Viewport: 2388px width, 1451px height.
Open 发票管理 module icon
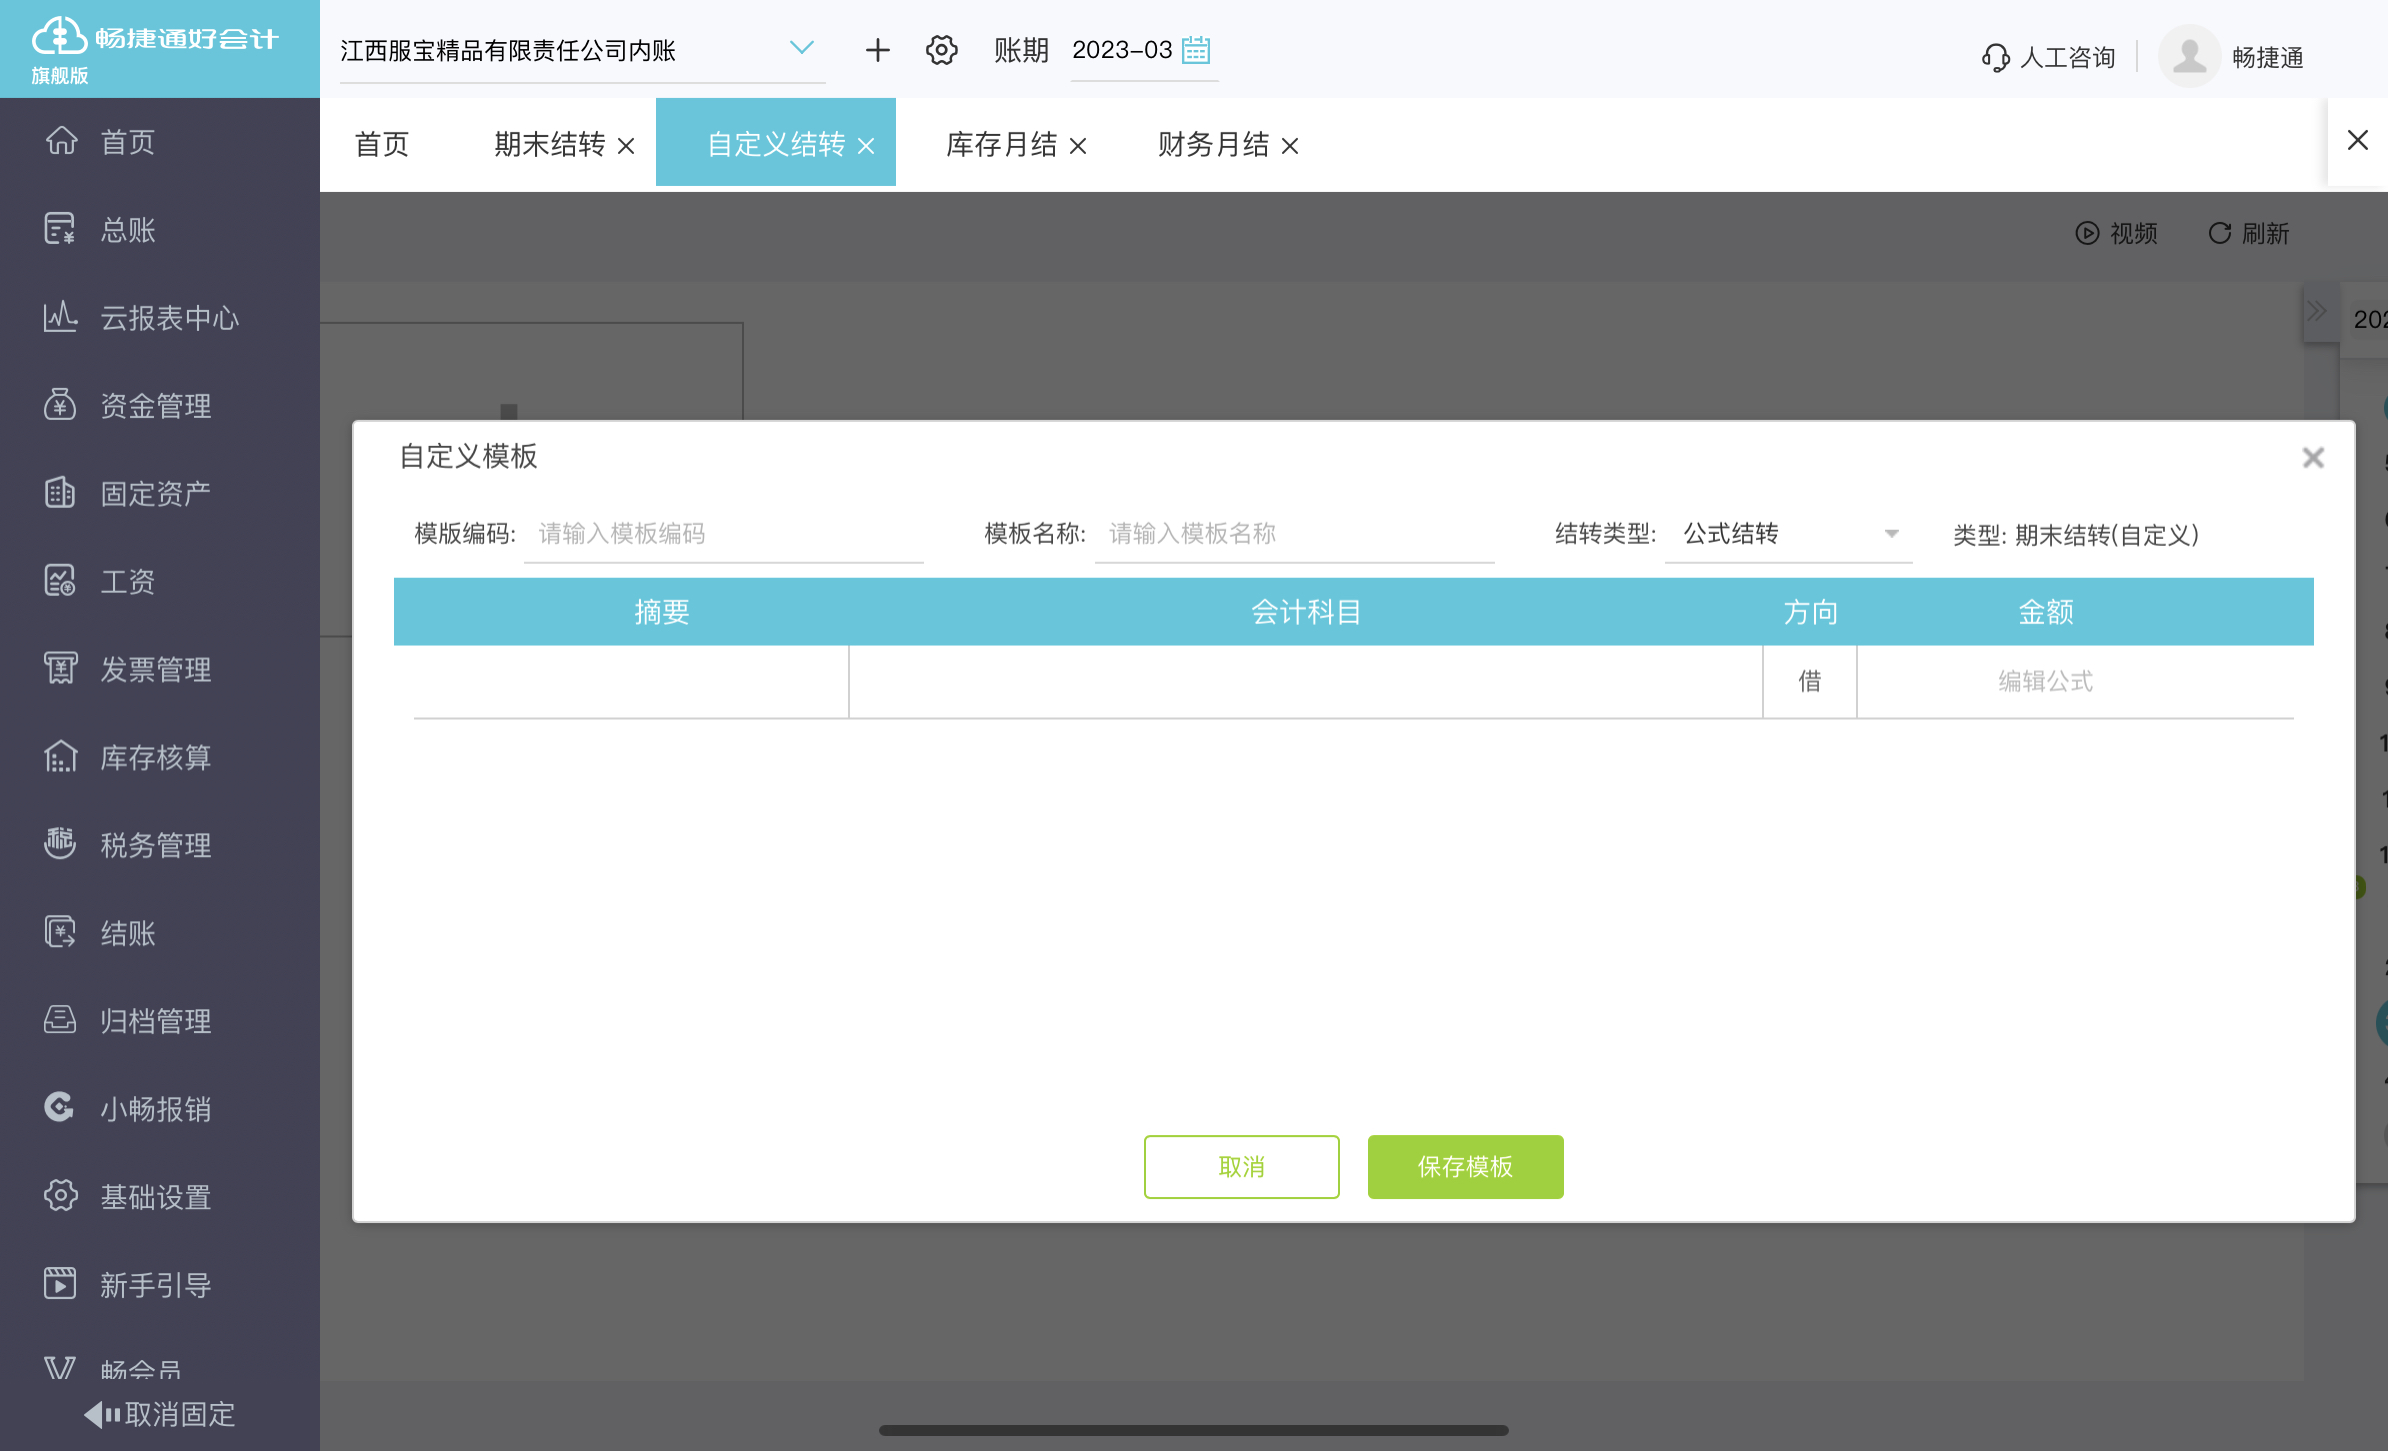(60, 670)
